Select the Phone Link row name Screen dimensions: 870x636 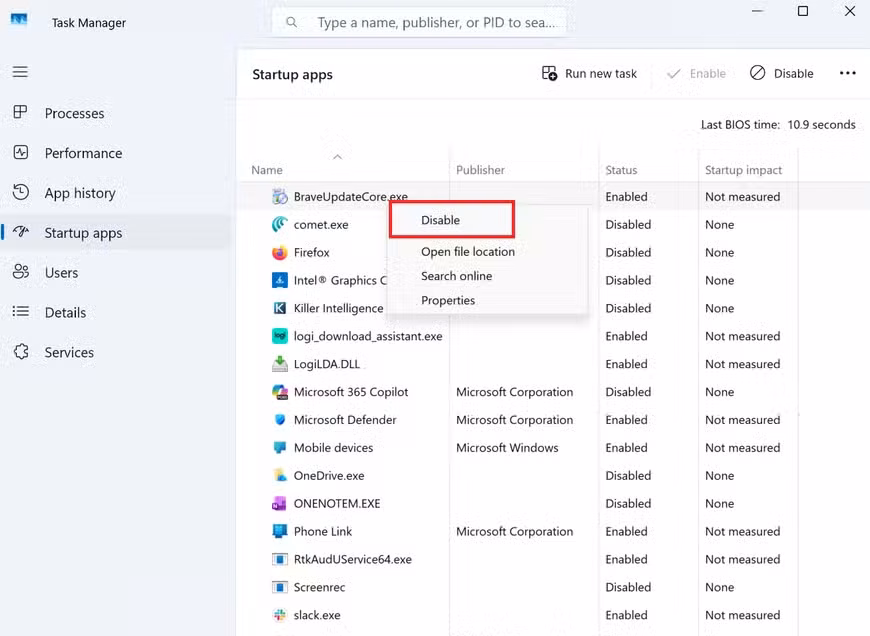[x=322, y=531]
